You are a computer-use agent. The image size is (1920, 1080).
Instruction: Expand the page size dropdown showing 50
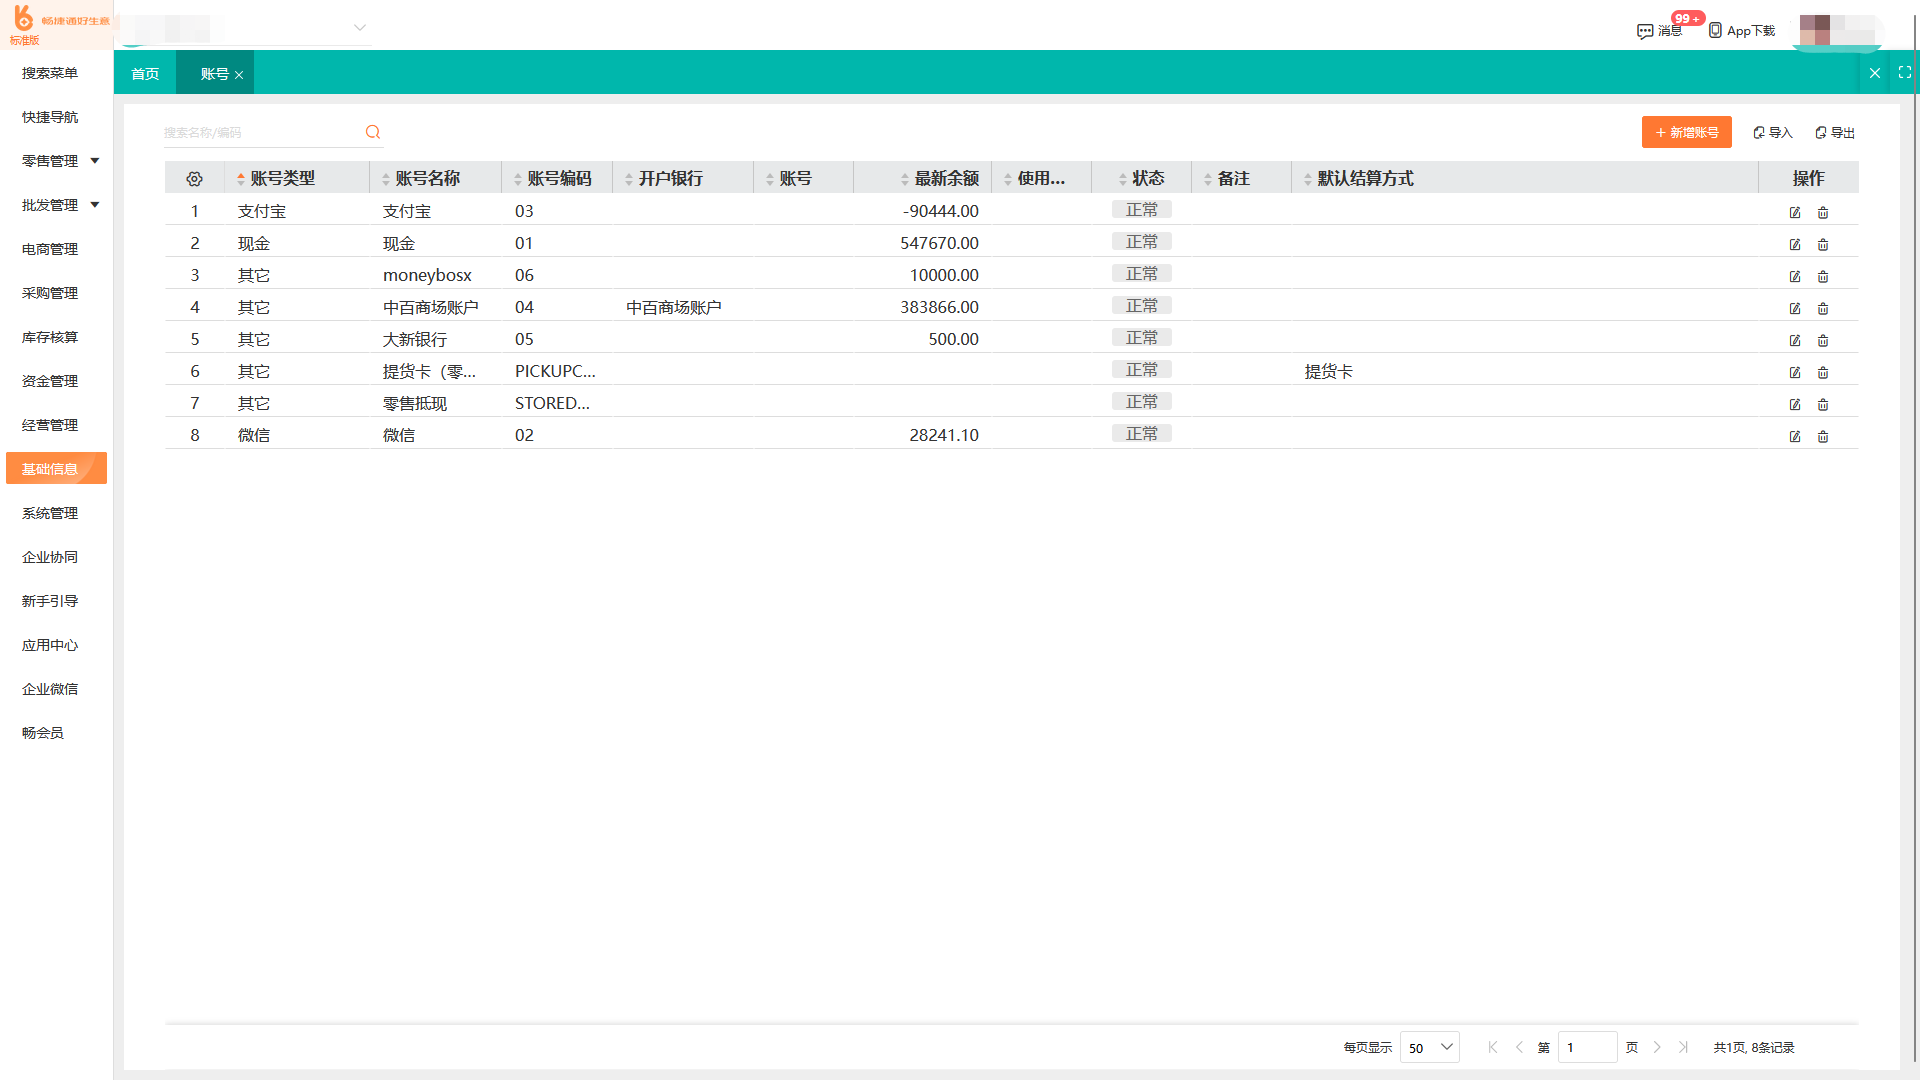1428,1046
